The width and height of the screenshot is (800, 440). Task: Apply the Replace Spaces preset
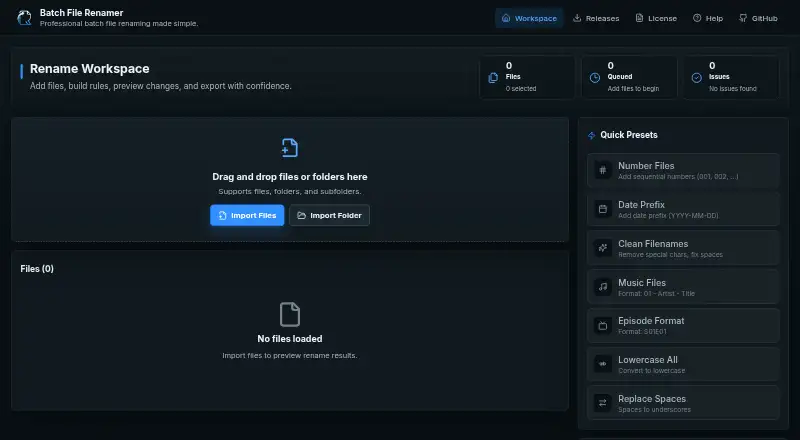(x=683, y=403)
